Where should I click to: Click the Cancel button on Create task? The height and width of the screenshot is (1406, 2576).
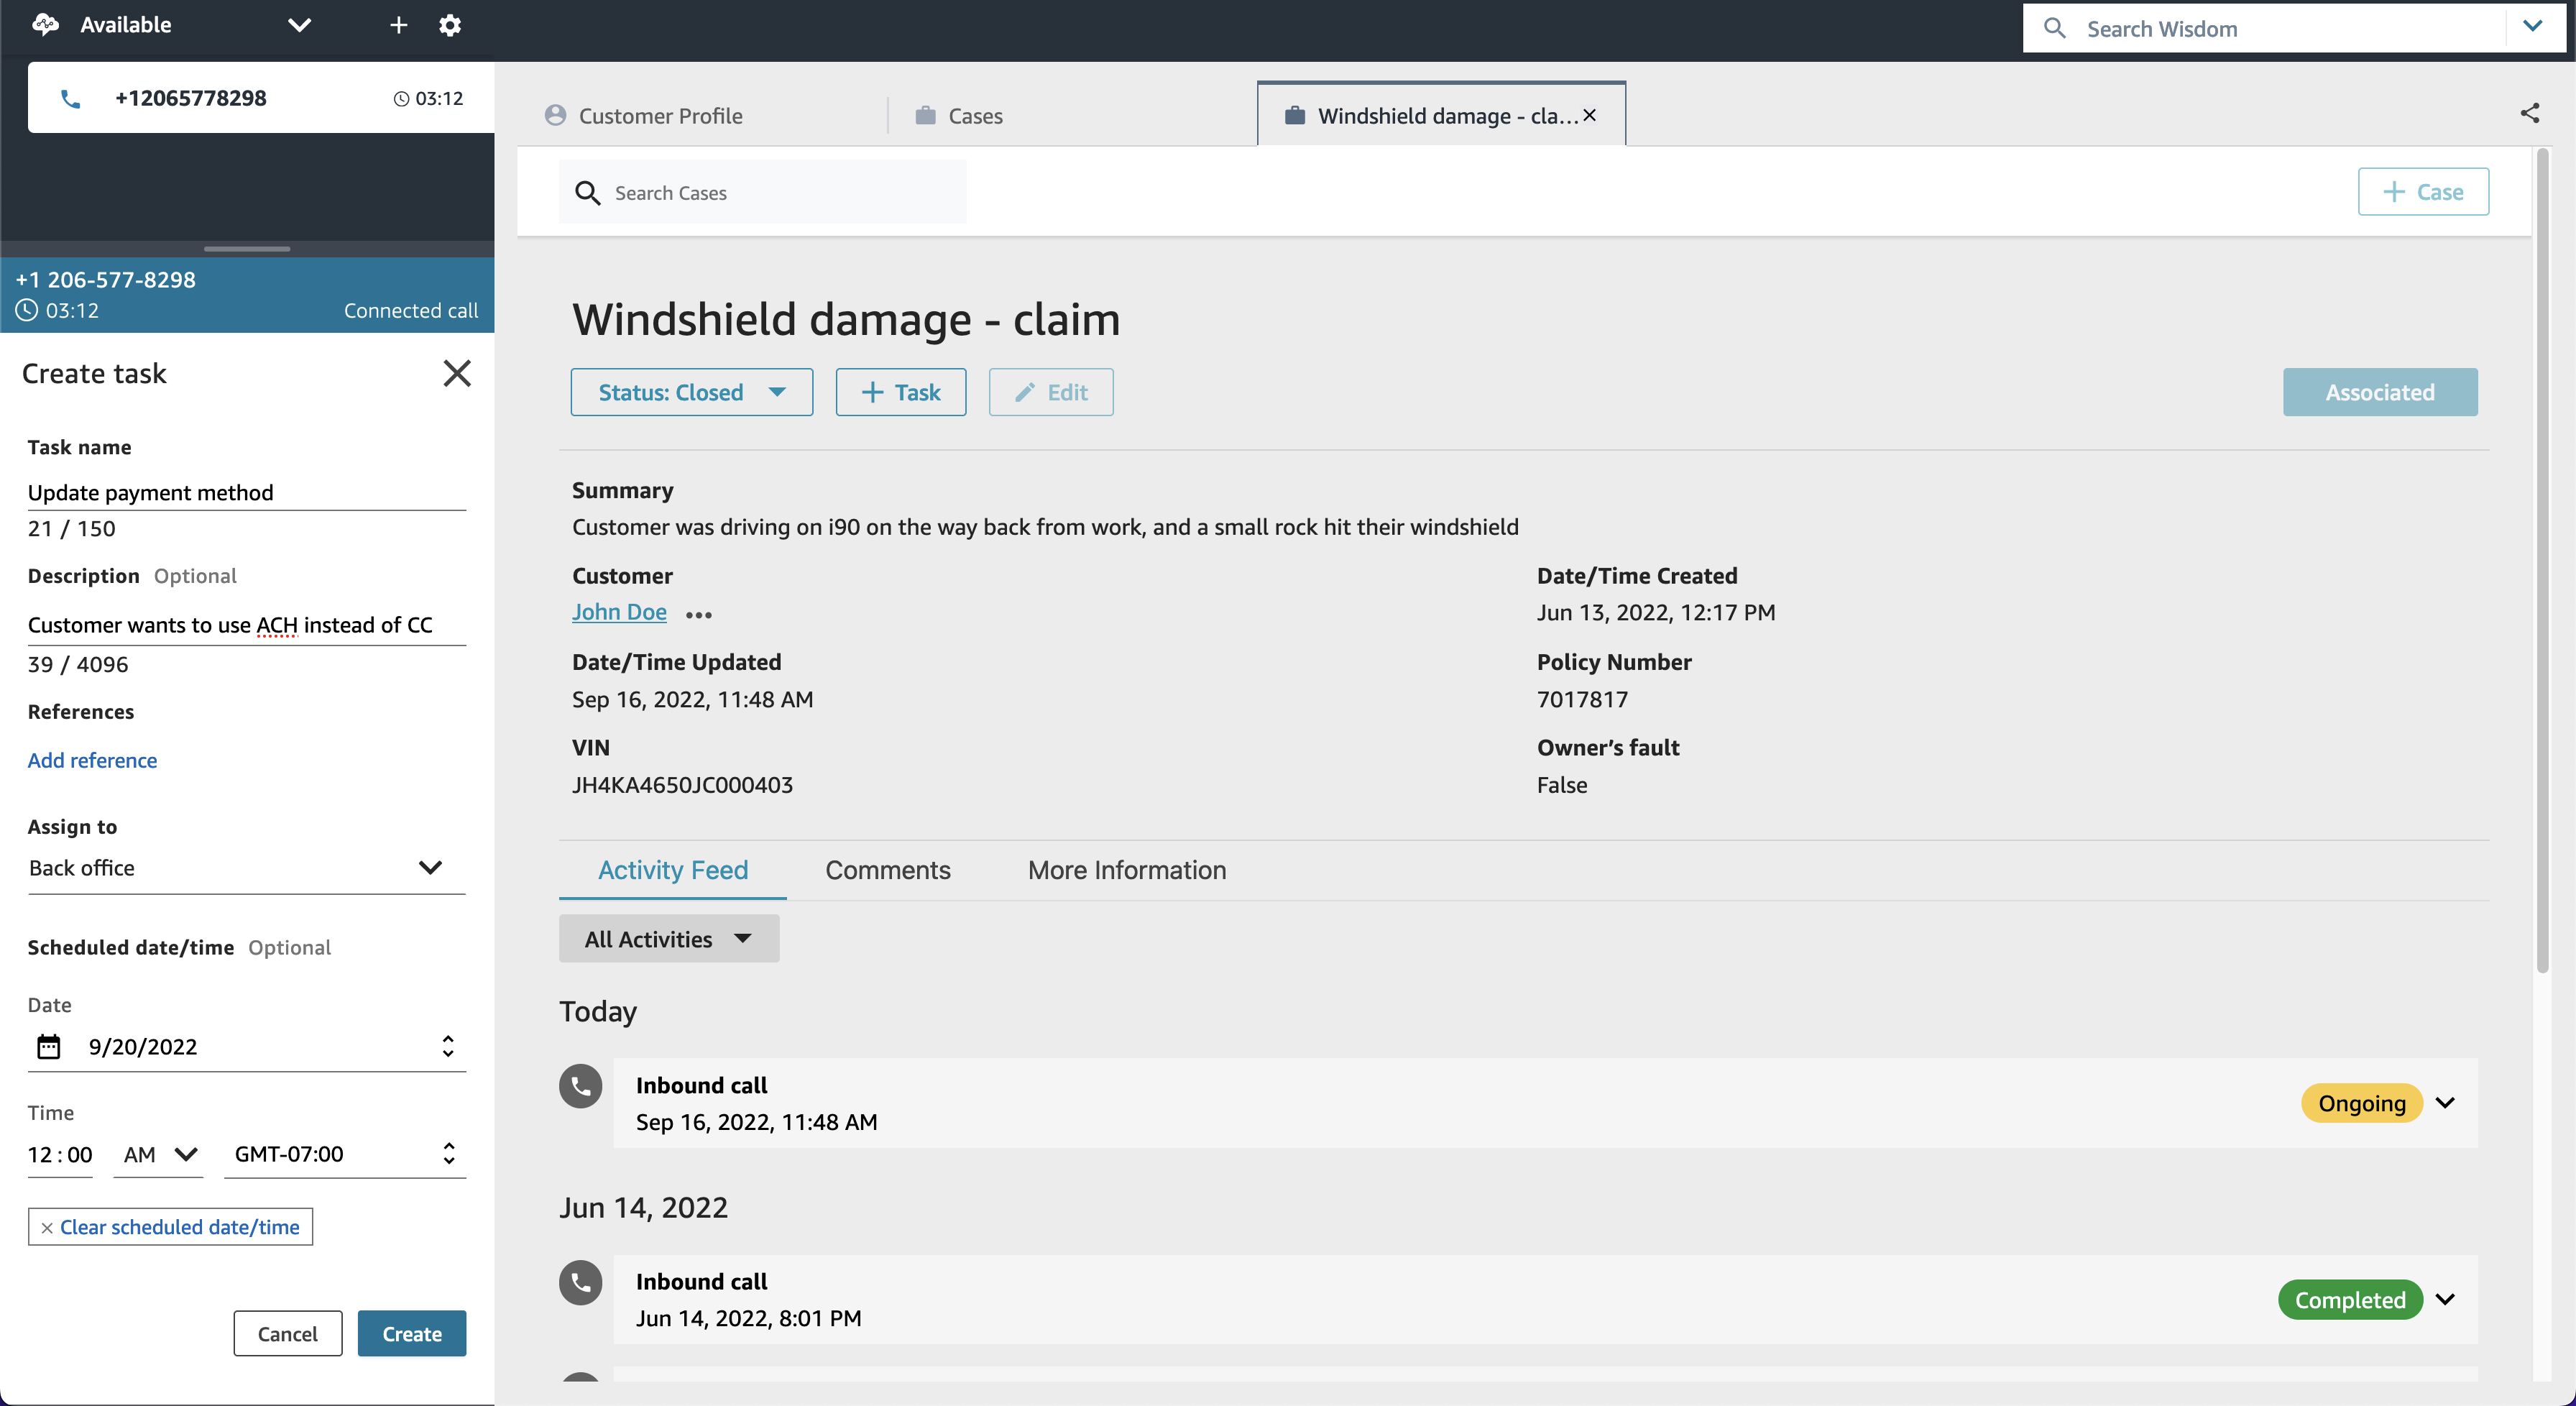pos(287,1333)
